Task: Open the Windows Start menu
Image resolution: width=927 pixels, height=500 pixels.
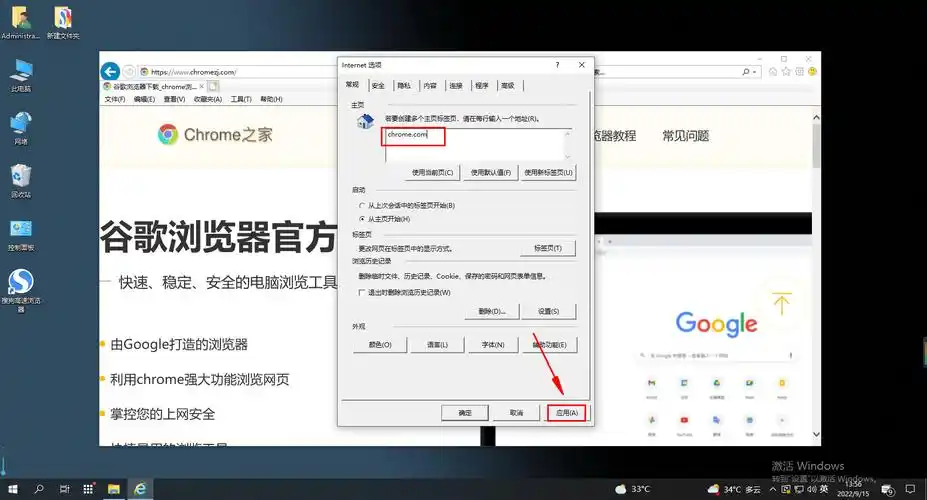Action: [13, 489]
